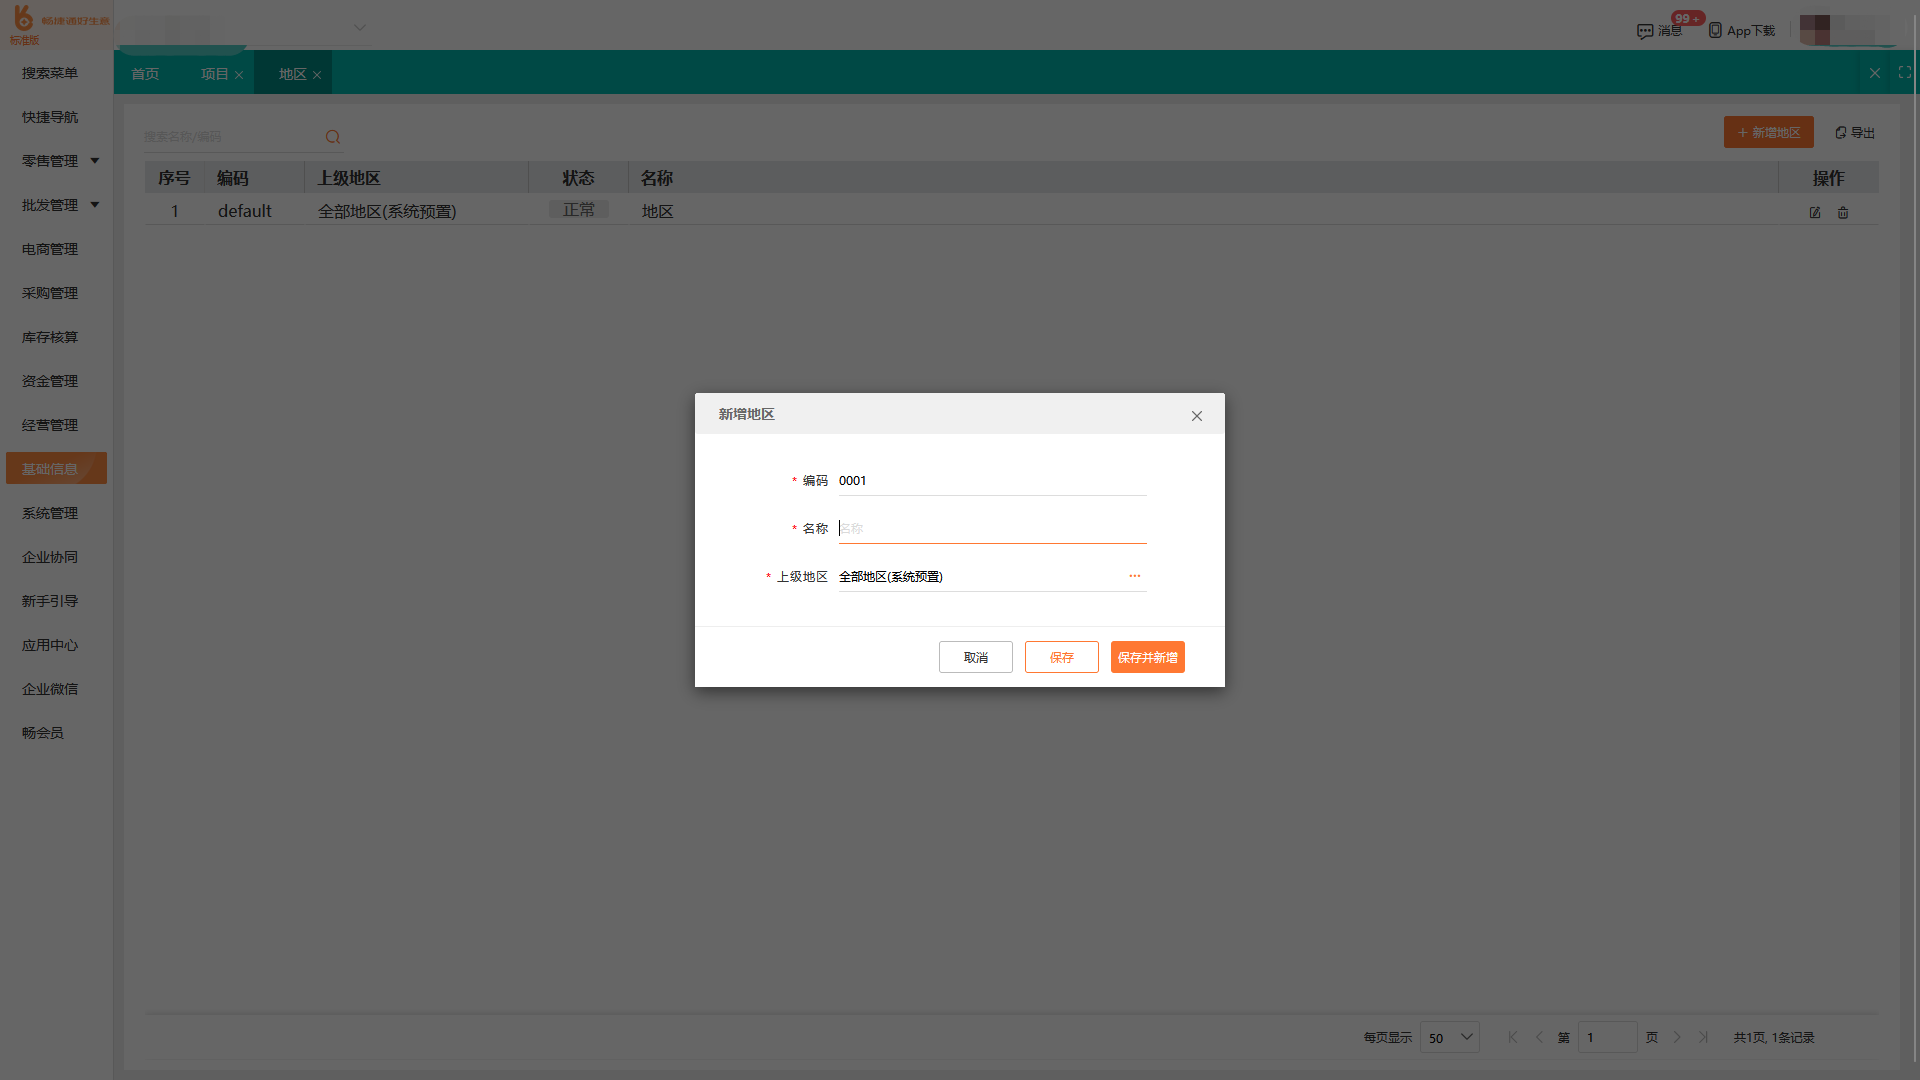Toggle to next page navigation
The height and width of the screenshot is (1080, 1920).
[x=1677, y=1038]
